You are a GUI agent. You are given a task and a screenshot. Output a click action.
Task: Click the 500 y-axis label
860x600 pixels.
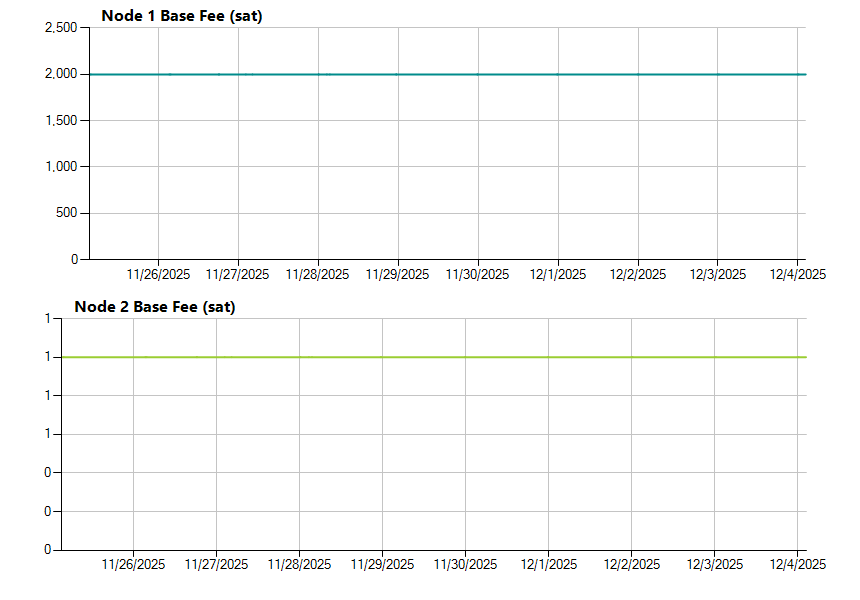pos(66,213)
